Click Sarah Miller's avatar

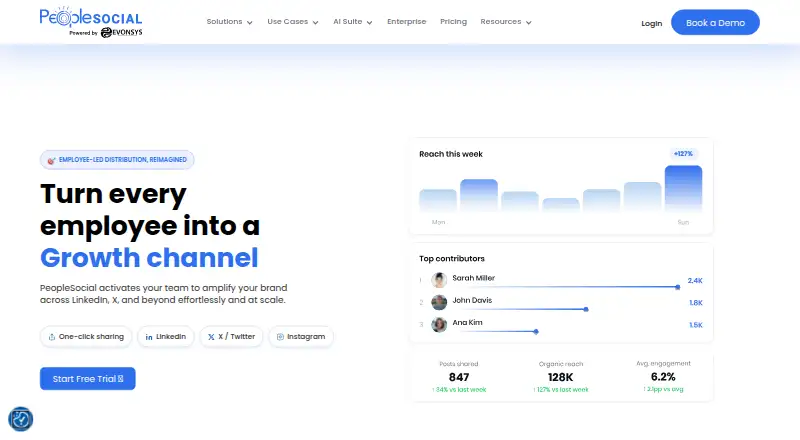click(439, 280)
